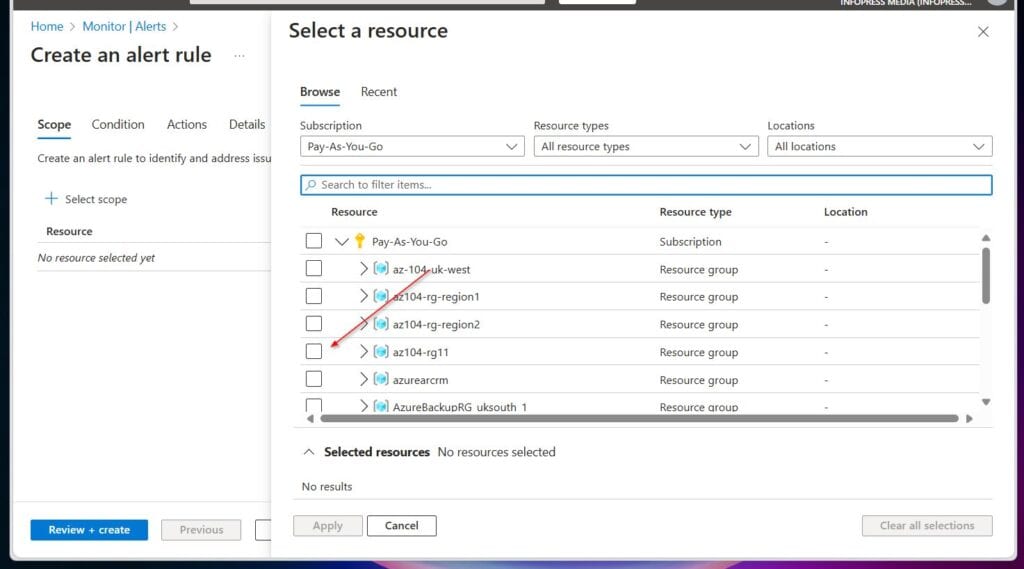This screenshot has height=569, width=1024.
Task: Click the scroll left arrow of resource list
Action: [x=310, y=418]
